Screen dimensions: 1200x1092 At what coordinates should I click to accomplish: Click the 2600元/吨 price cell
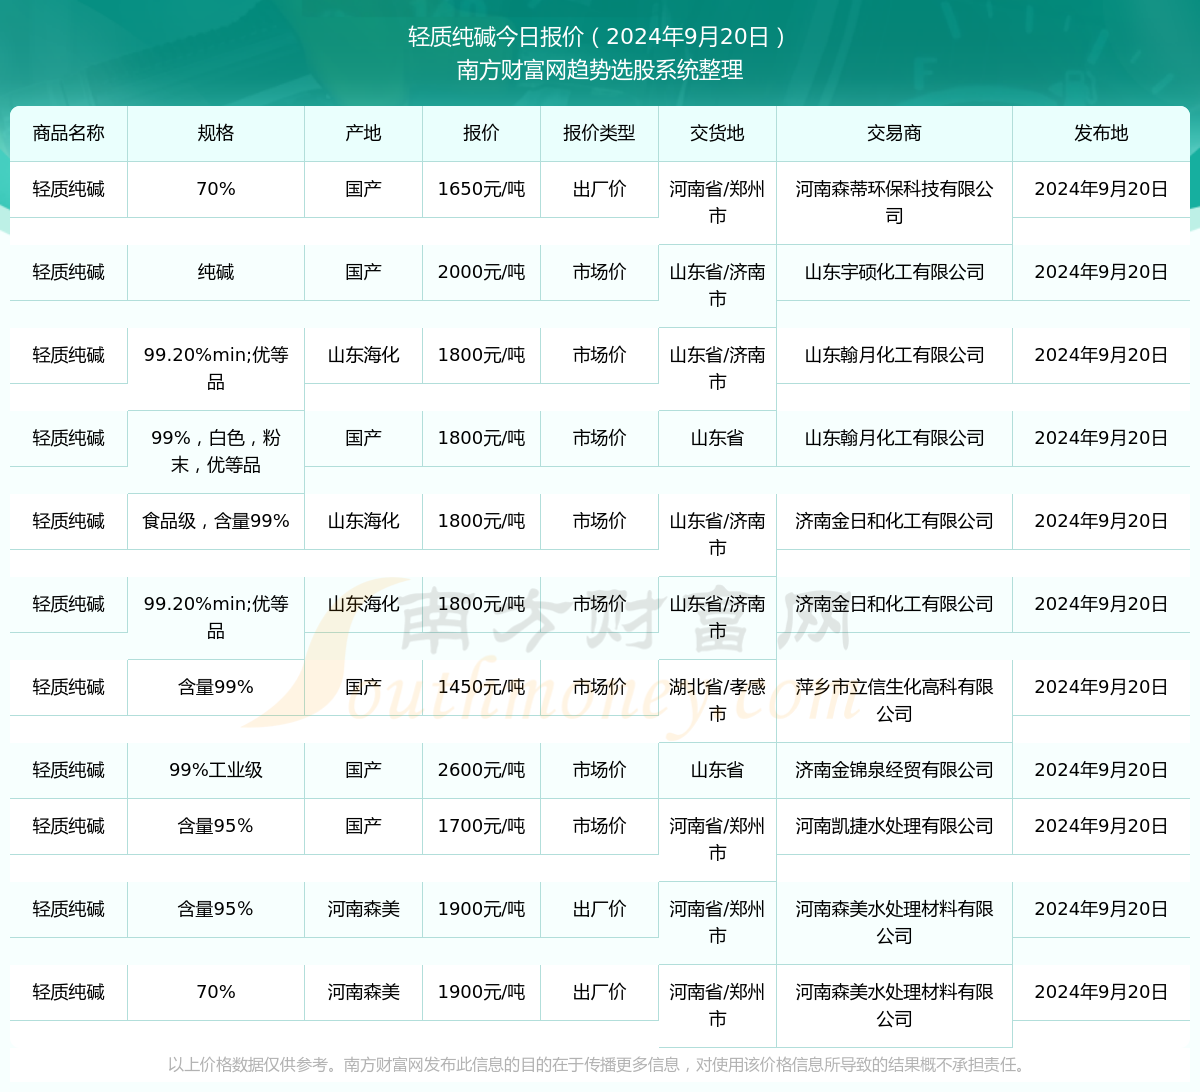point(481,770)
